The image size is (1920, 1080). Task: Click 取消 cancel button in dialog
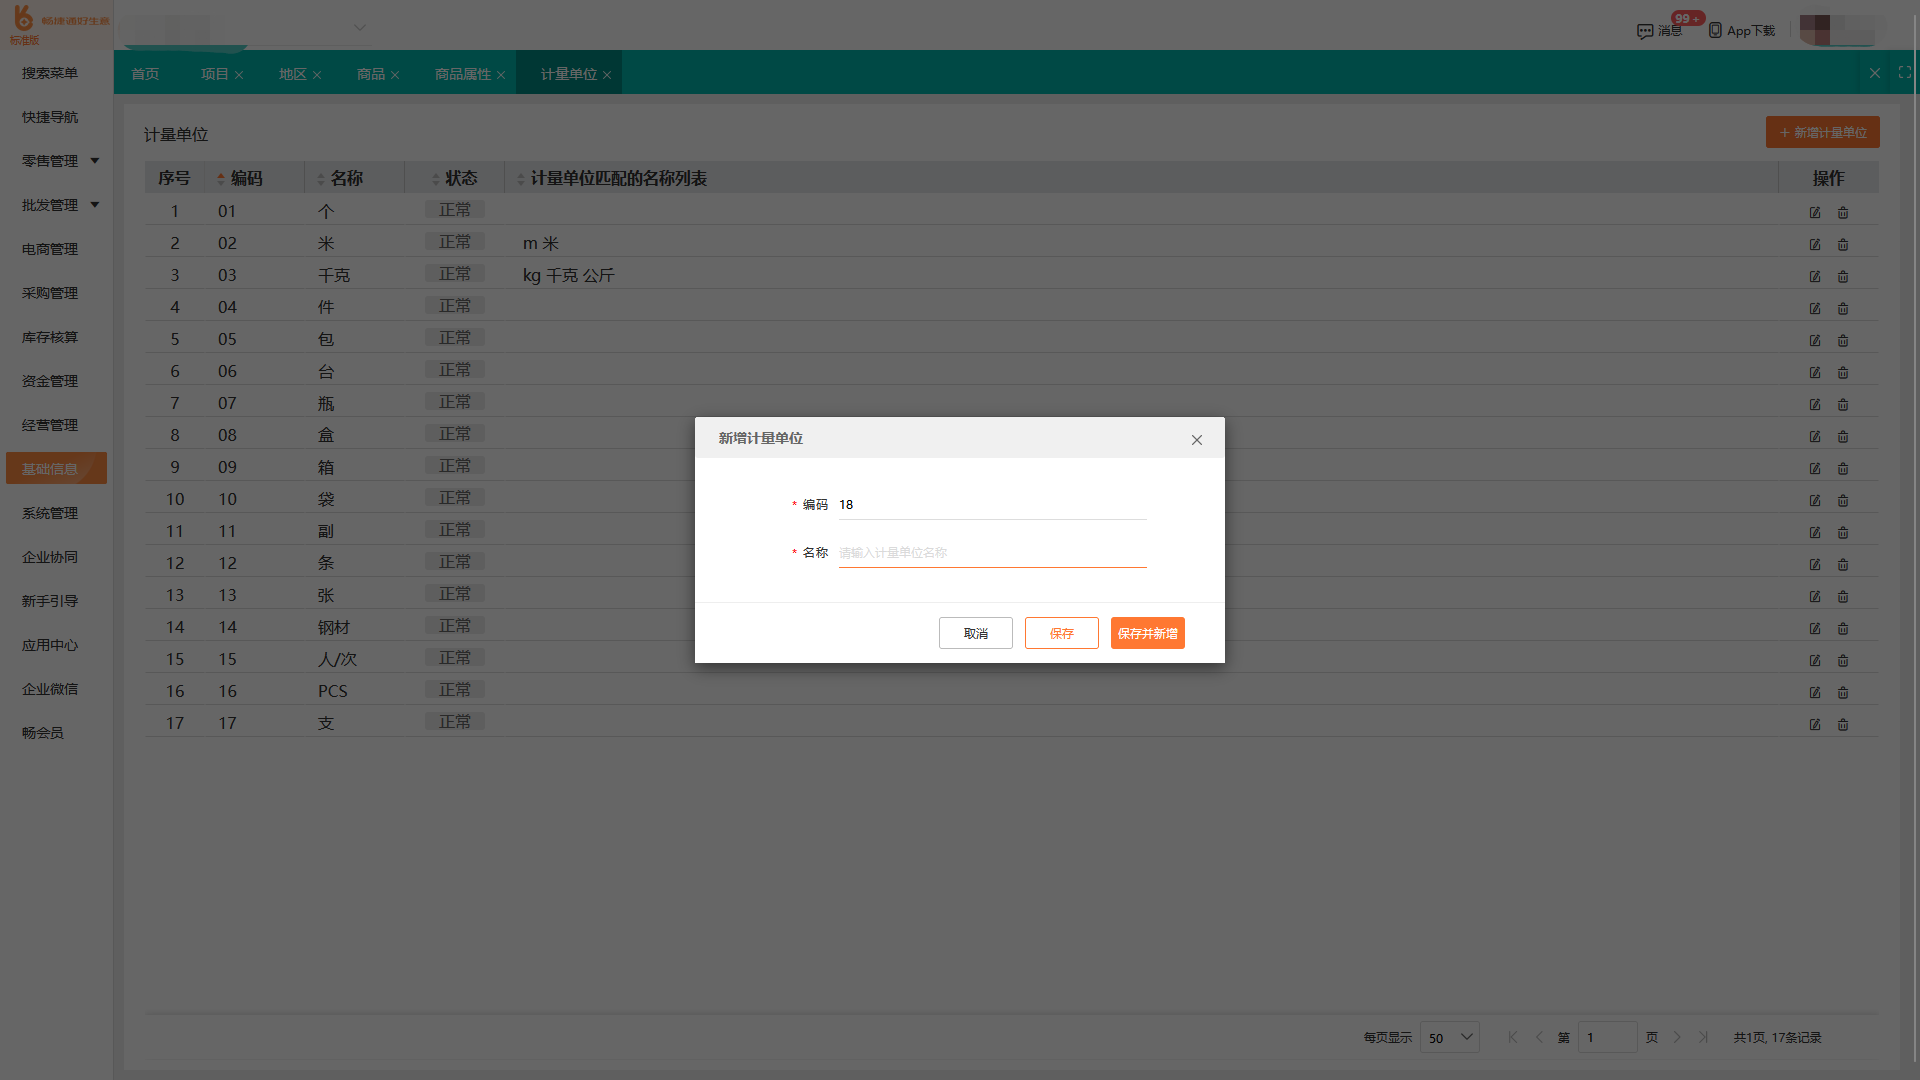[x=975, y=633]
